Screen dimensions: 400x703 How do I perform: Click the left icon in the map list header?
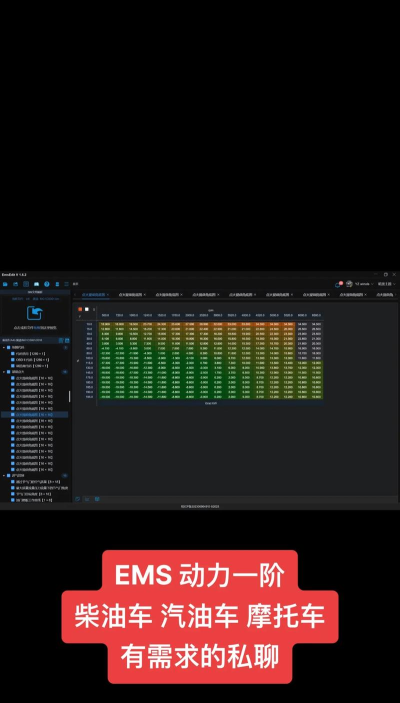tap(61, 340)
